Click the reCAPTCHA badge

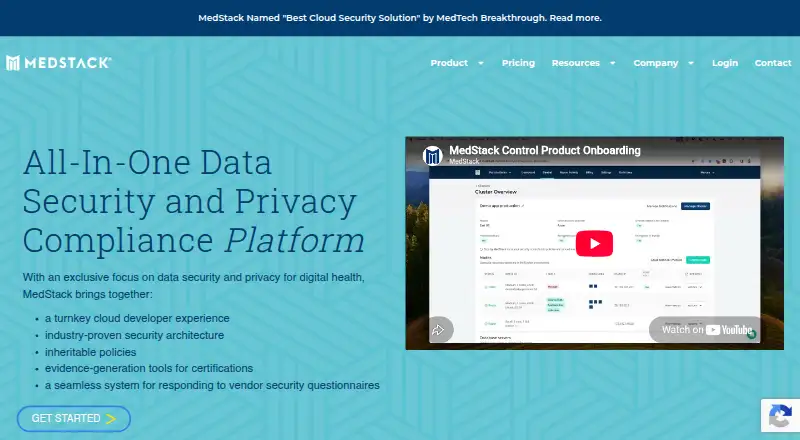tap(780, 415)
